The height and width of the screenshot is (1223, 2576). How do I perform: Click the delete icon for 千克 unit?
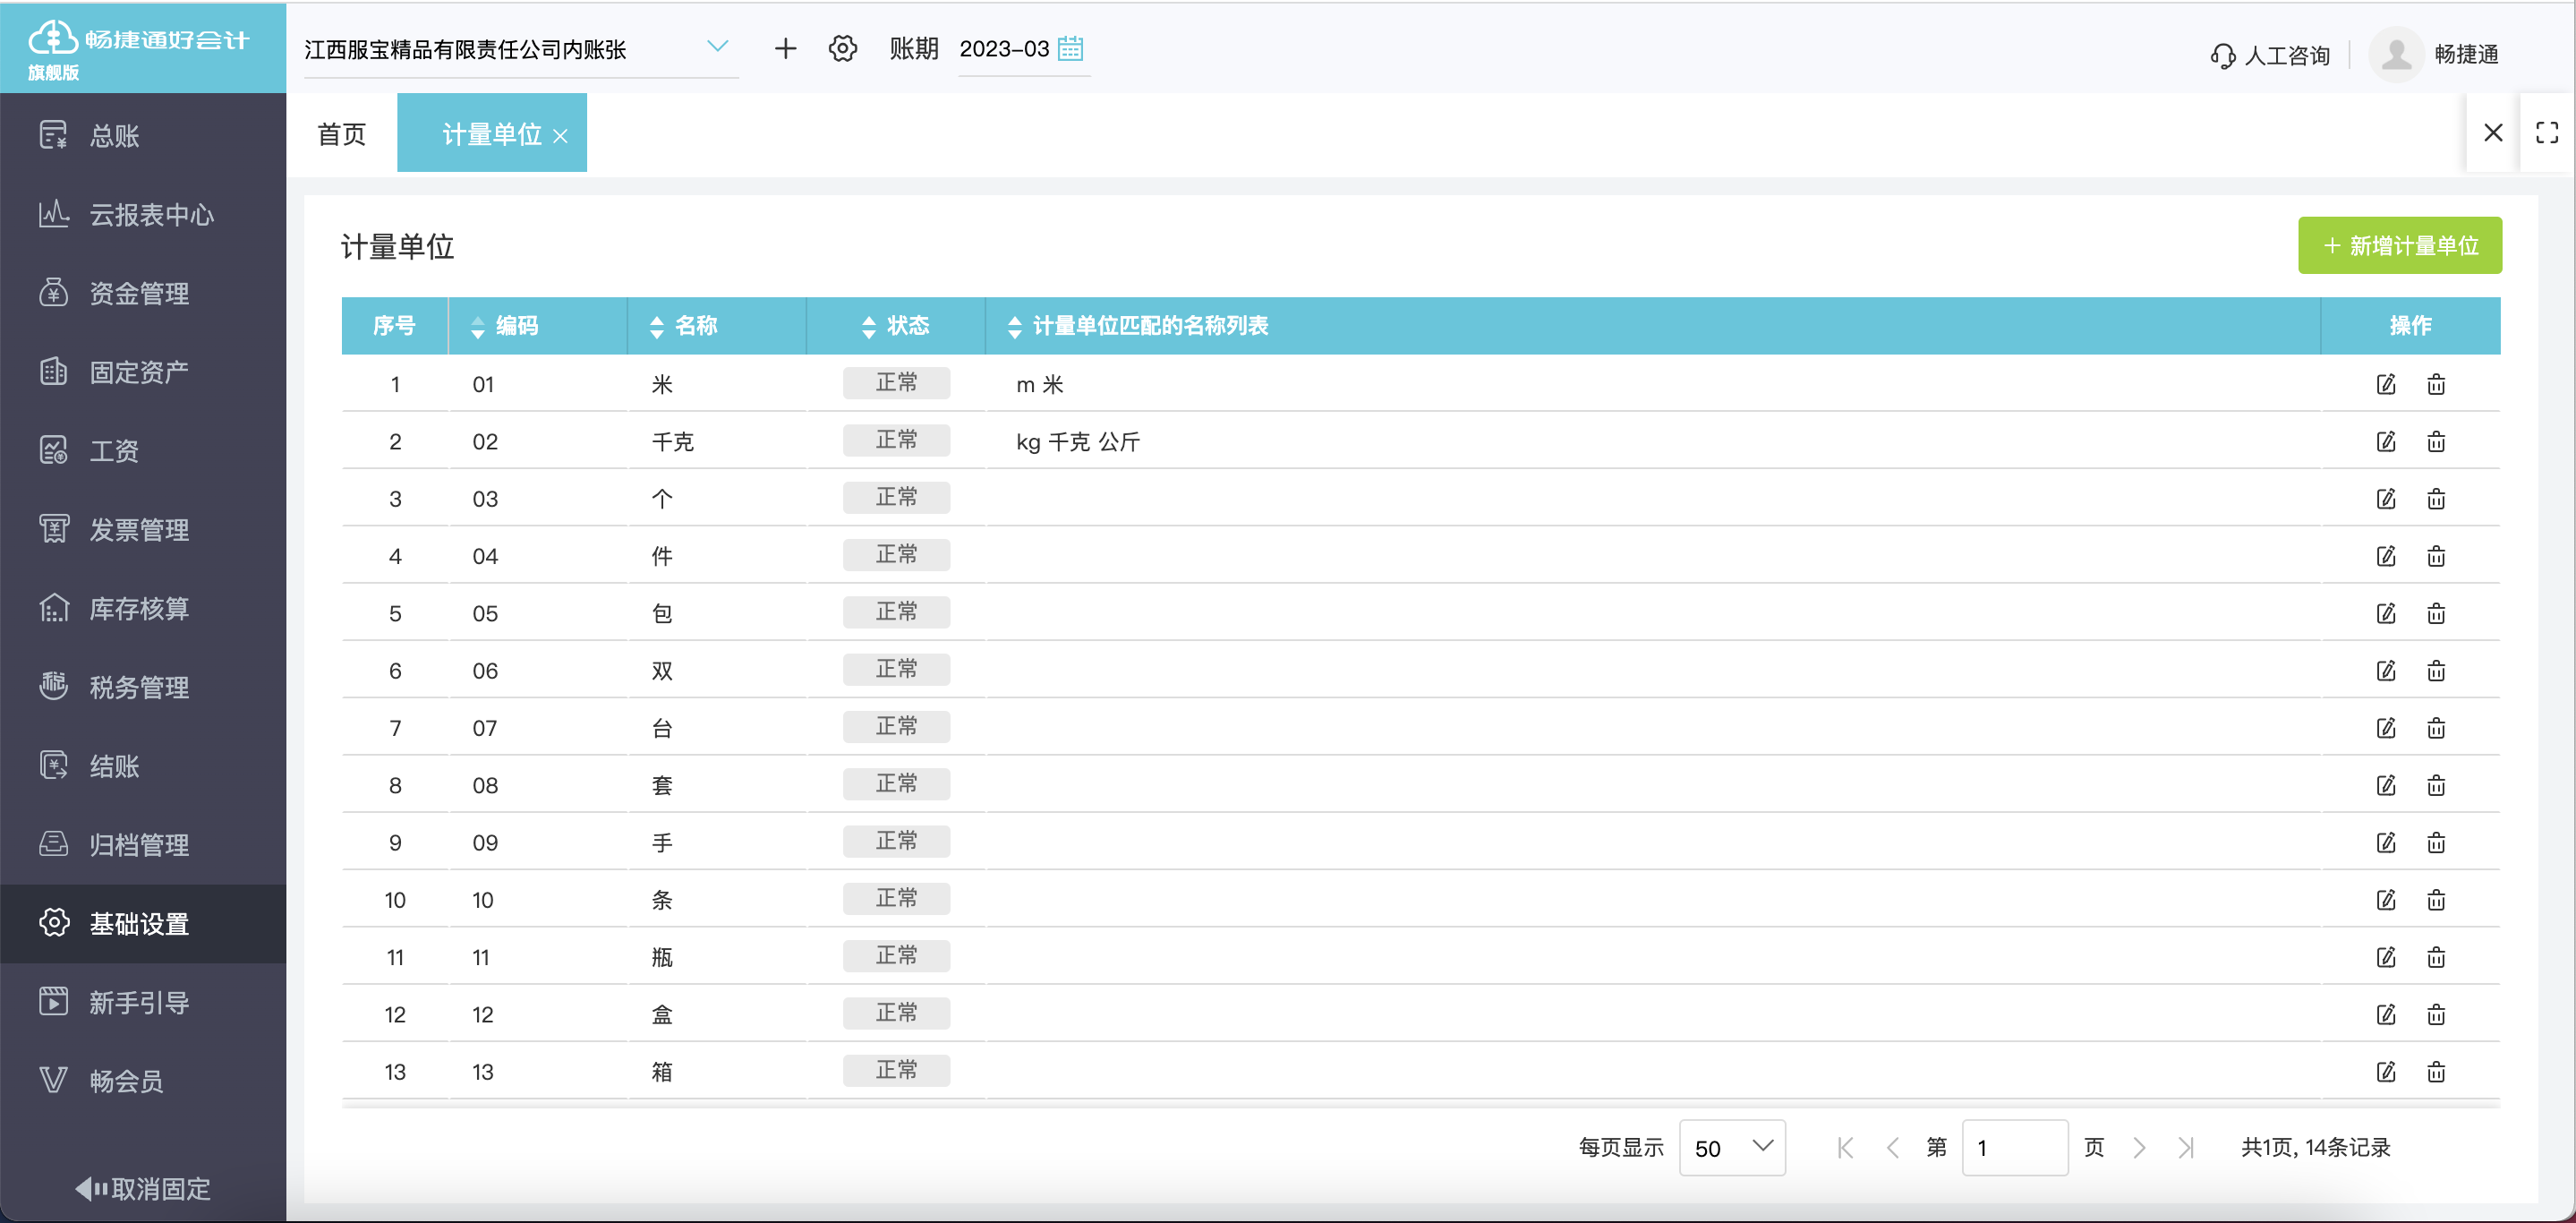coord(2436,440)
